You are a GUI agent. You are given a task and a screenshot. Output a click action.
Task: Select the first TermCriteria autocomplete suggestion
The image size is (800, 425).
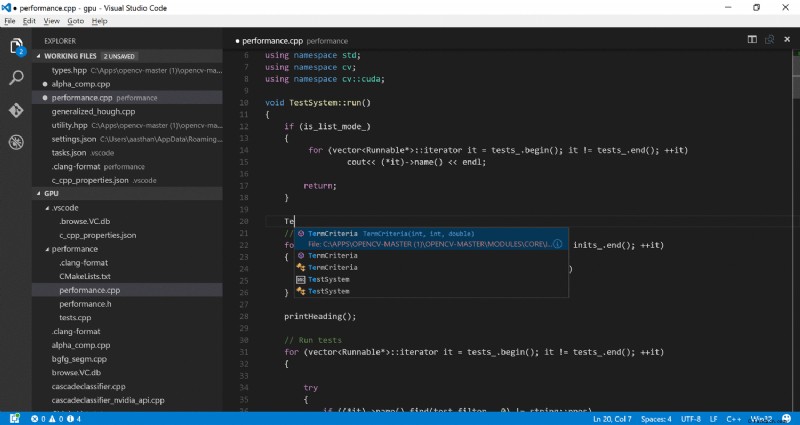pyautogui.click(x=332, y=233)
